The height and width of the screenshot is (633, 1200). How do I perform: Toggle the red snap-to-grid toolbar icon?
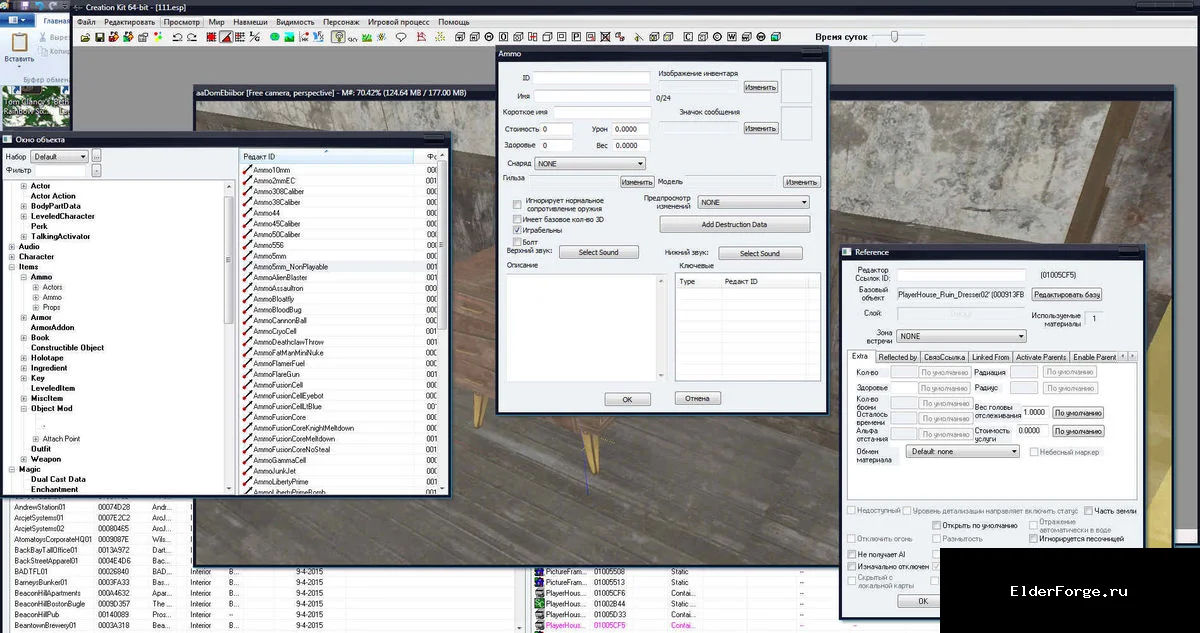(212, 38)
